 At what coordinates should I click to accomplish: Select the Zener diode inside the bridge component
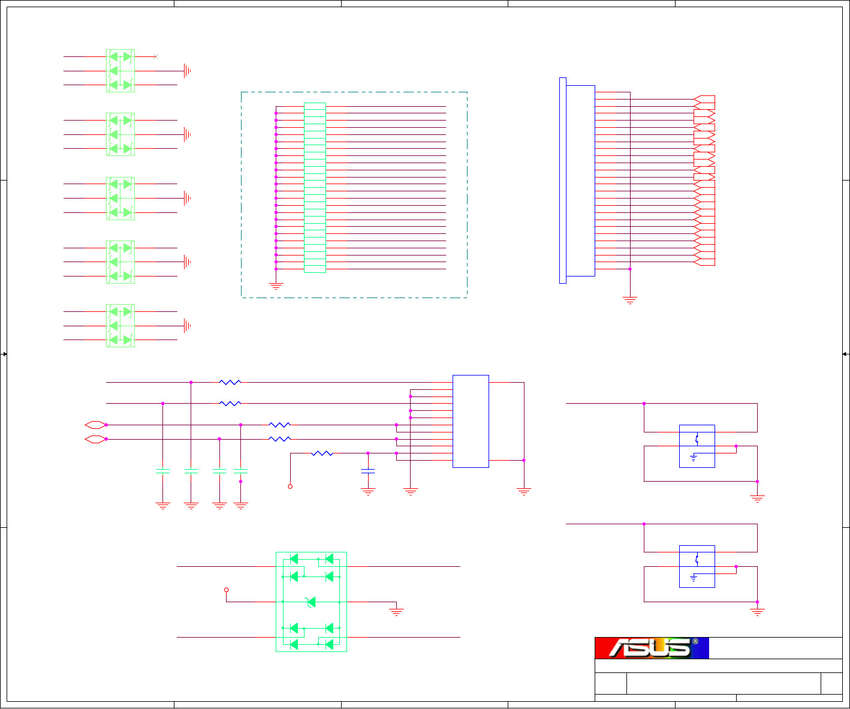311,602
